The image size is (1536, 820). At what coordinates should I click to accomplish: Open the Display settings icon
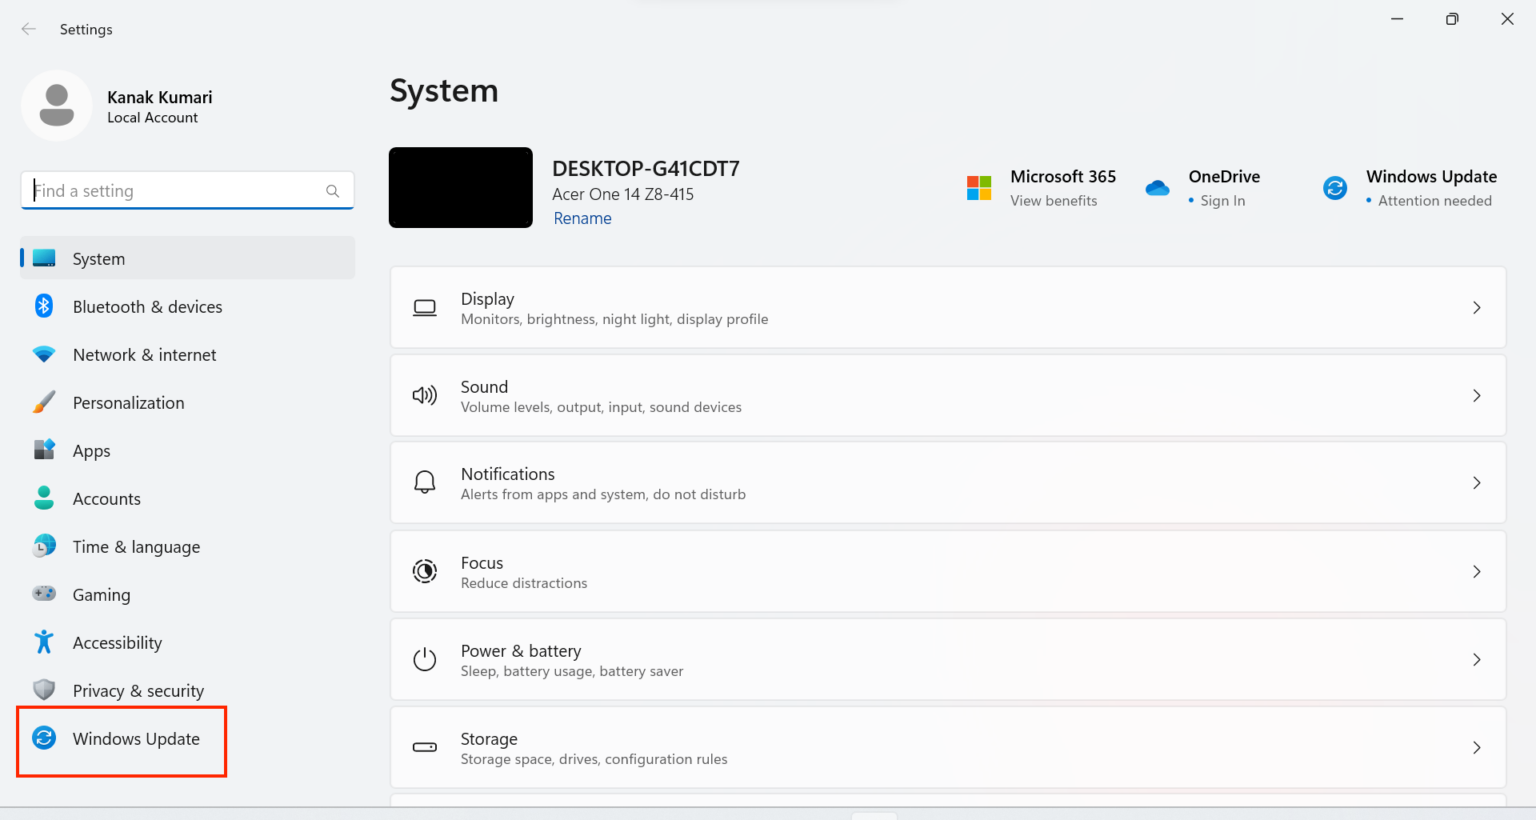coord(425,307)
